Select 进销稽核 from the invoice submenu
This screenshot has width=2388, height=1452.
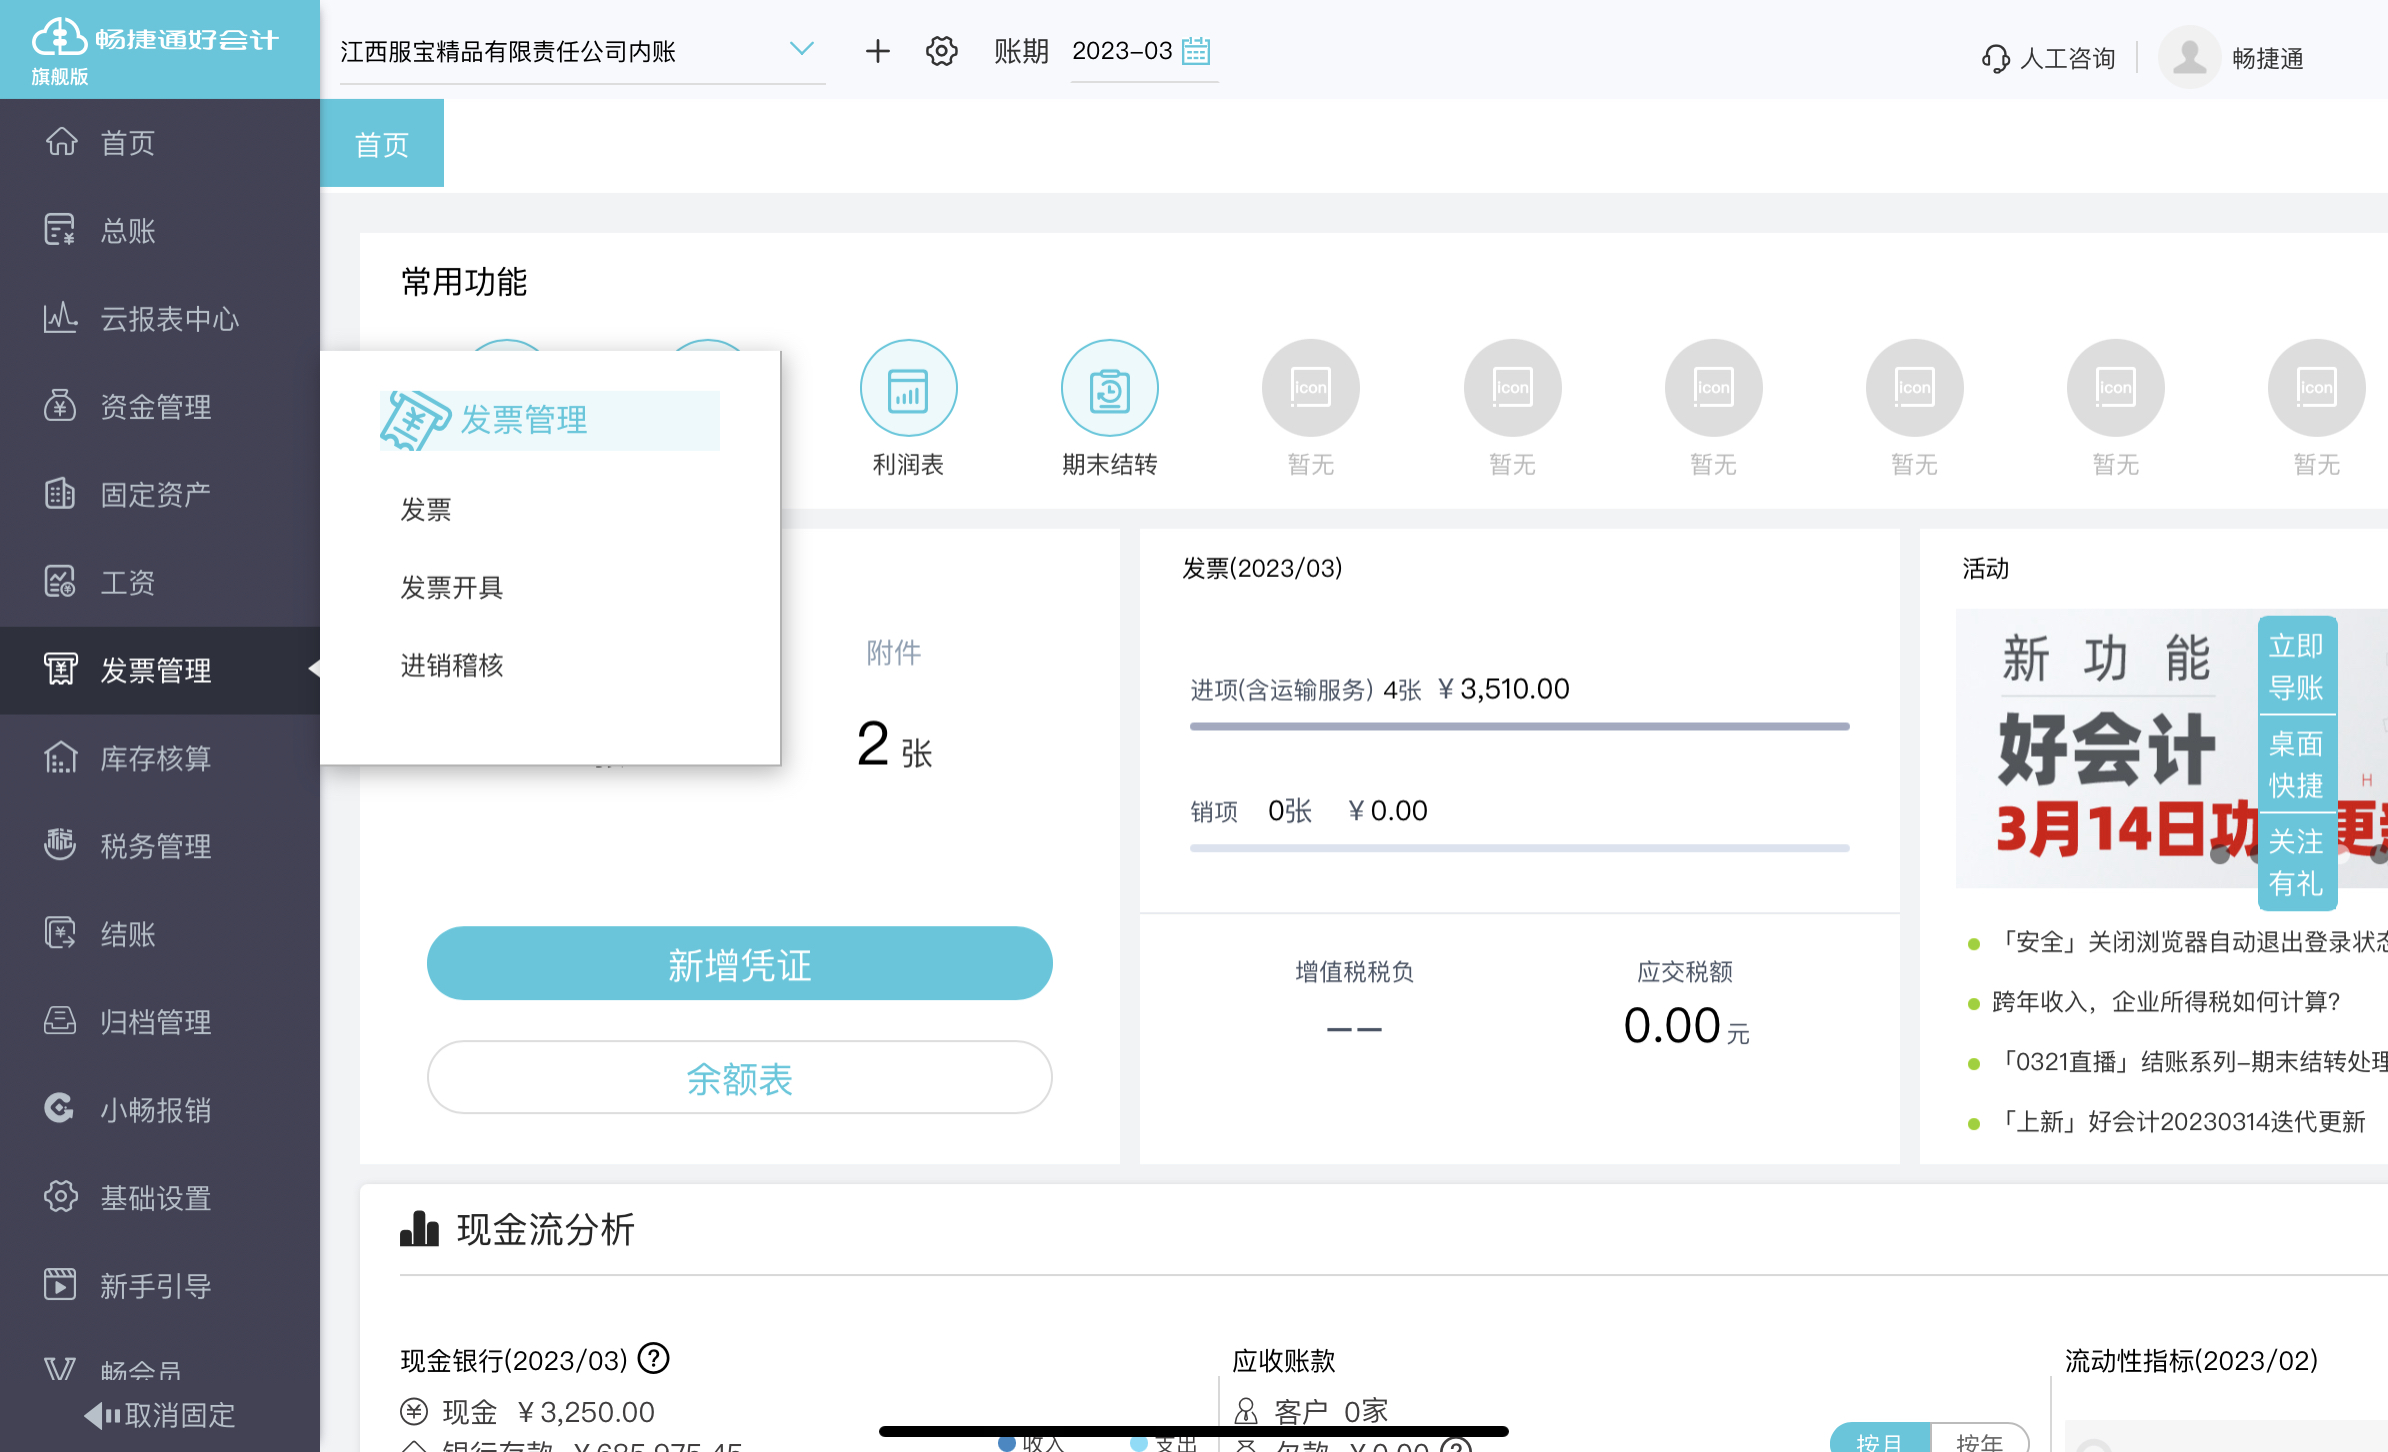click(452, 664)
